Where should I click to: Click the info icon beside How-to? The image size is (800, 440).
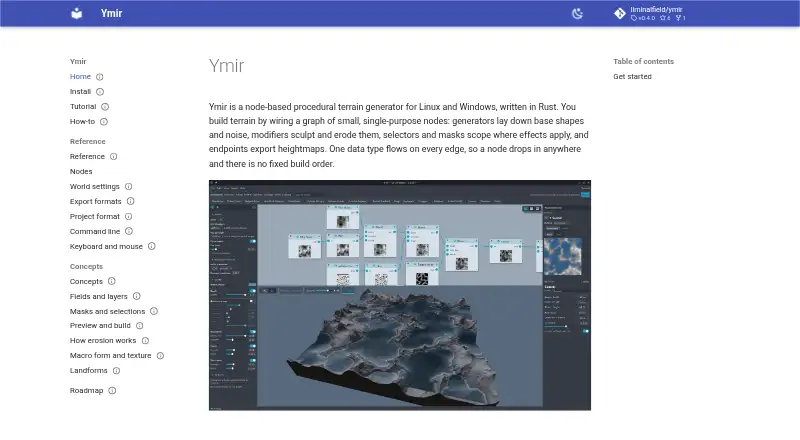pos(104,121)
